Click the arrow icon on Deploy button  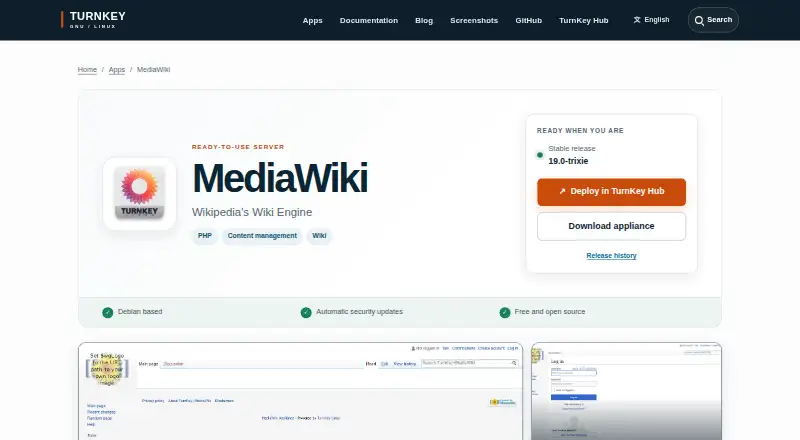point(562,191)
